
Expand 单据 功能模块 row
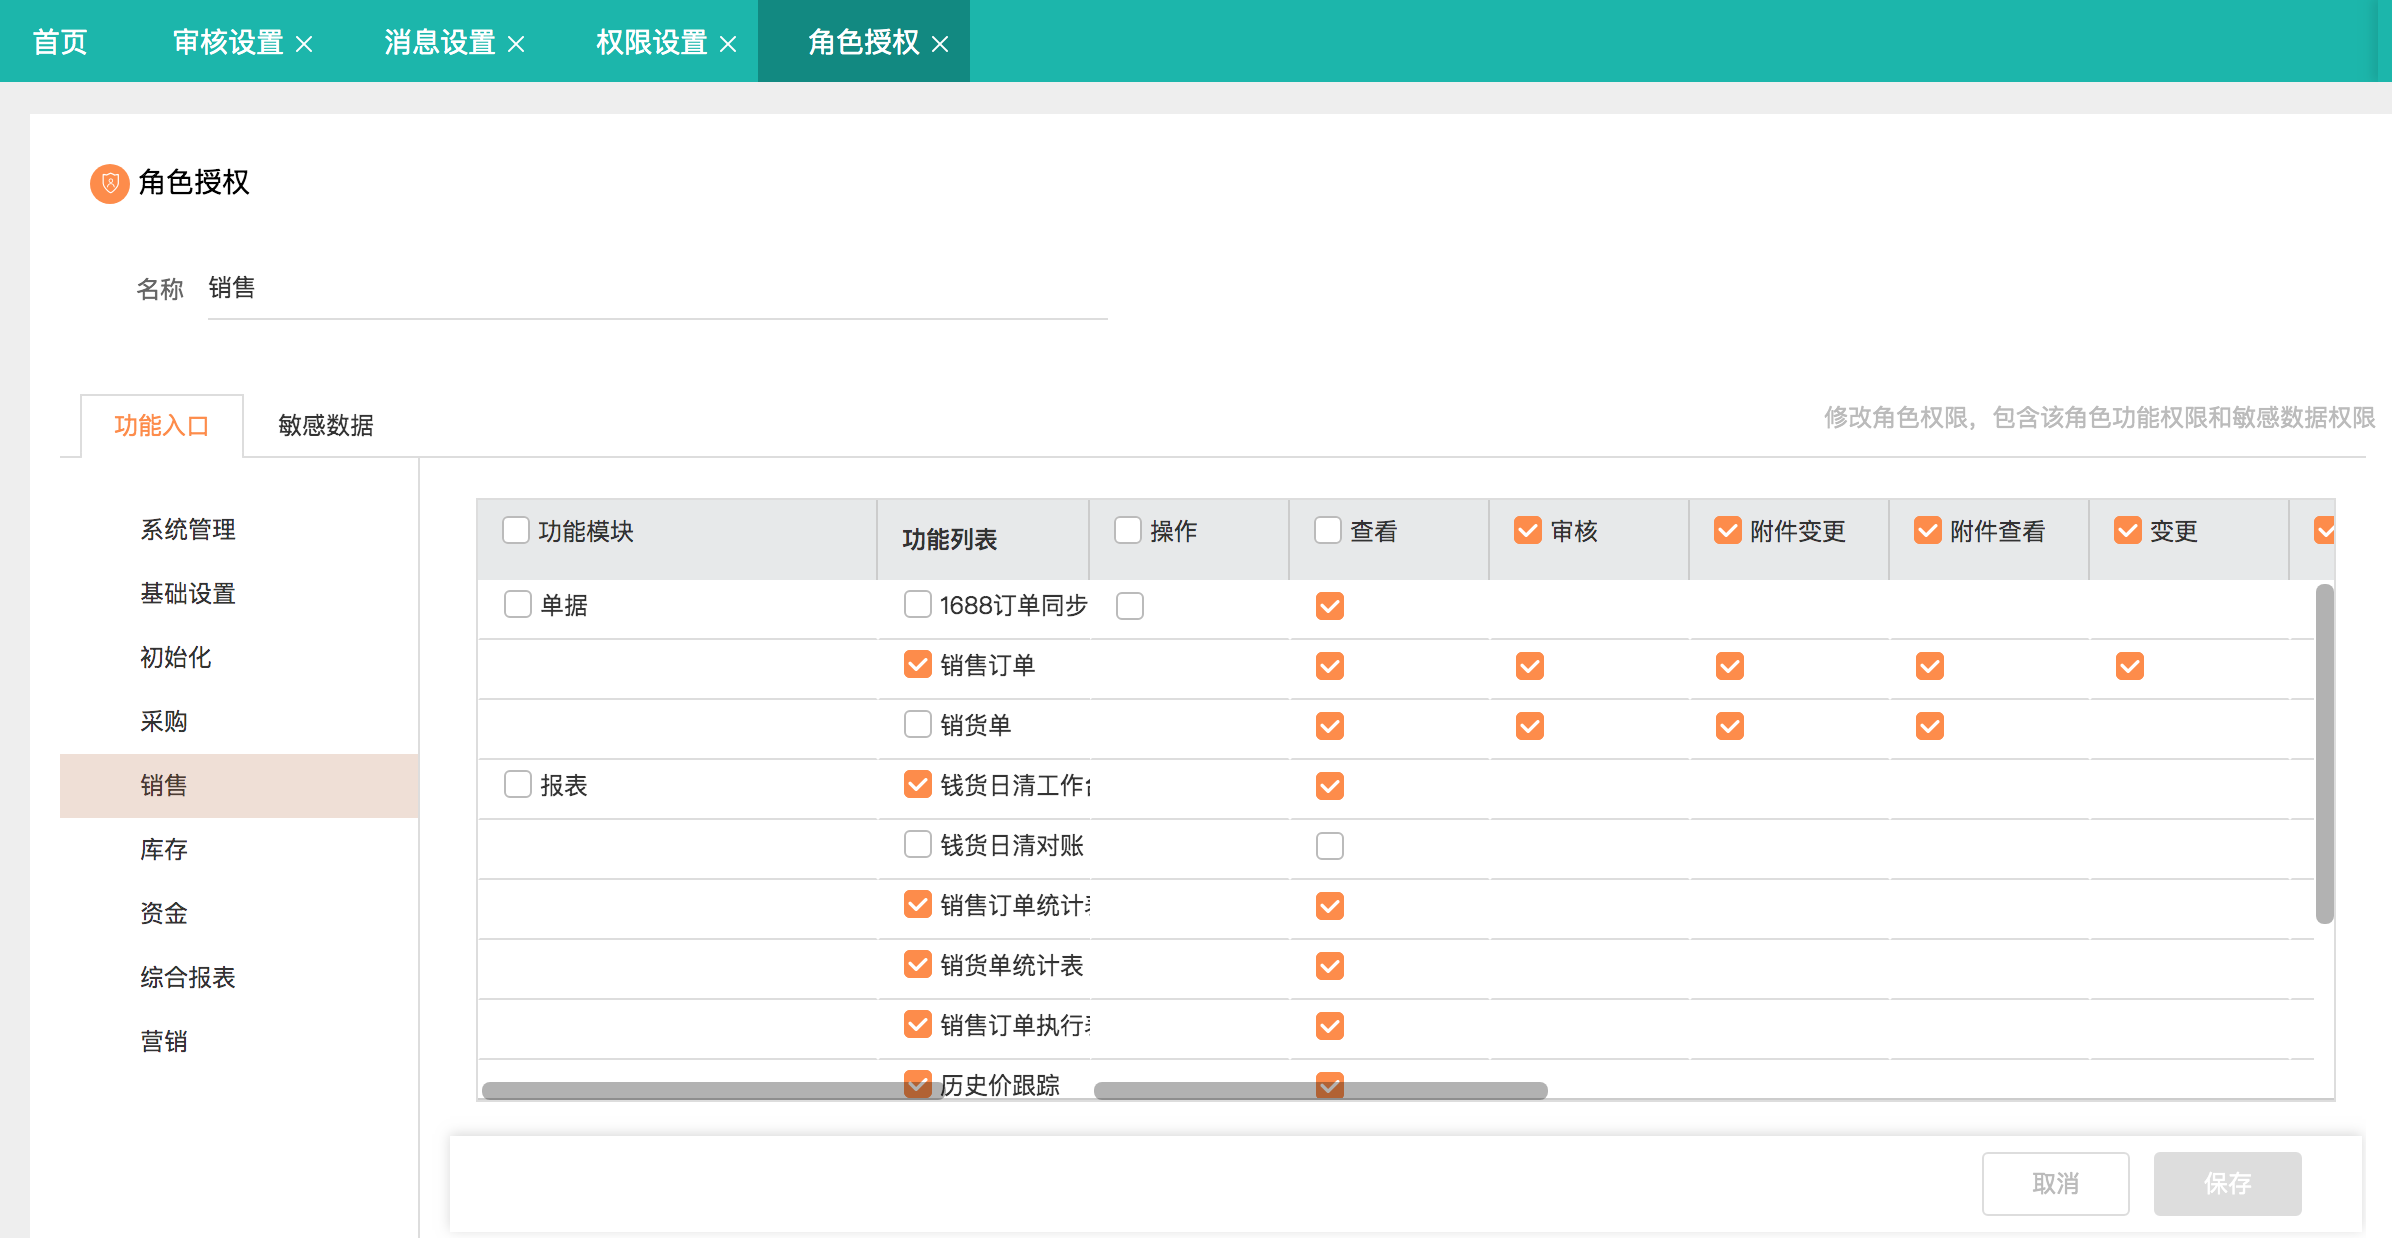coord(567,605)
